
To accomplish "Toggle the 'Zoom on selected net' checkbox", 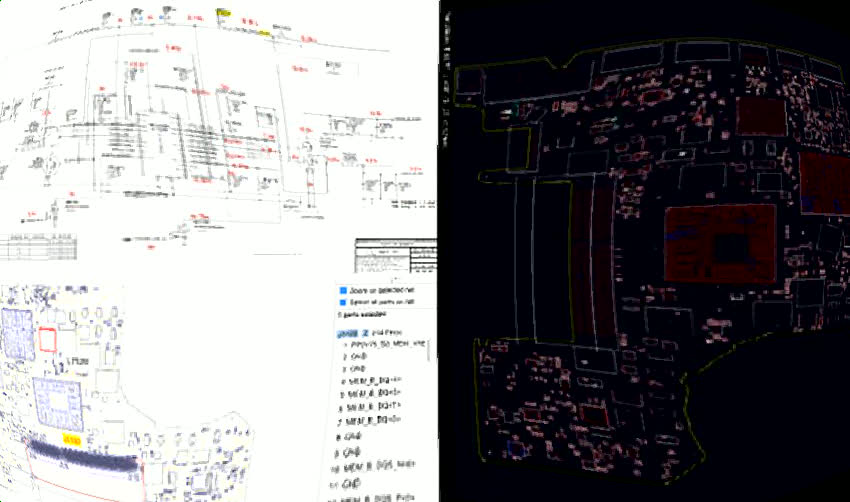I will [343, 291].
